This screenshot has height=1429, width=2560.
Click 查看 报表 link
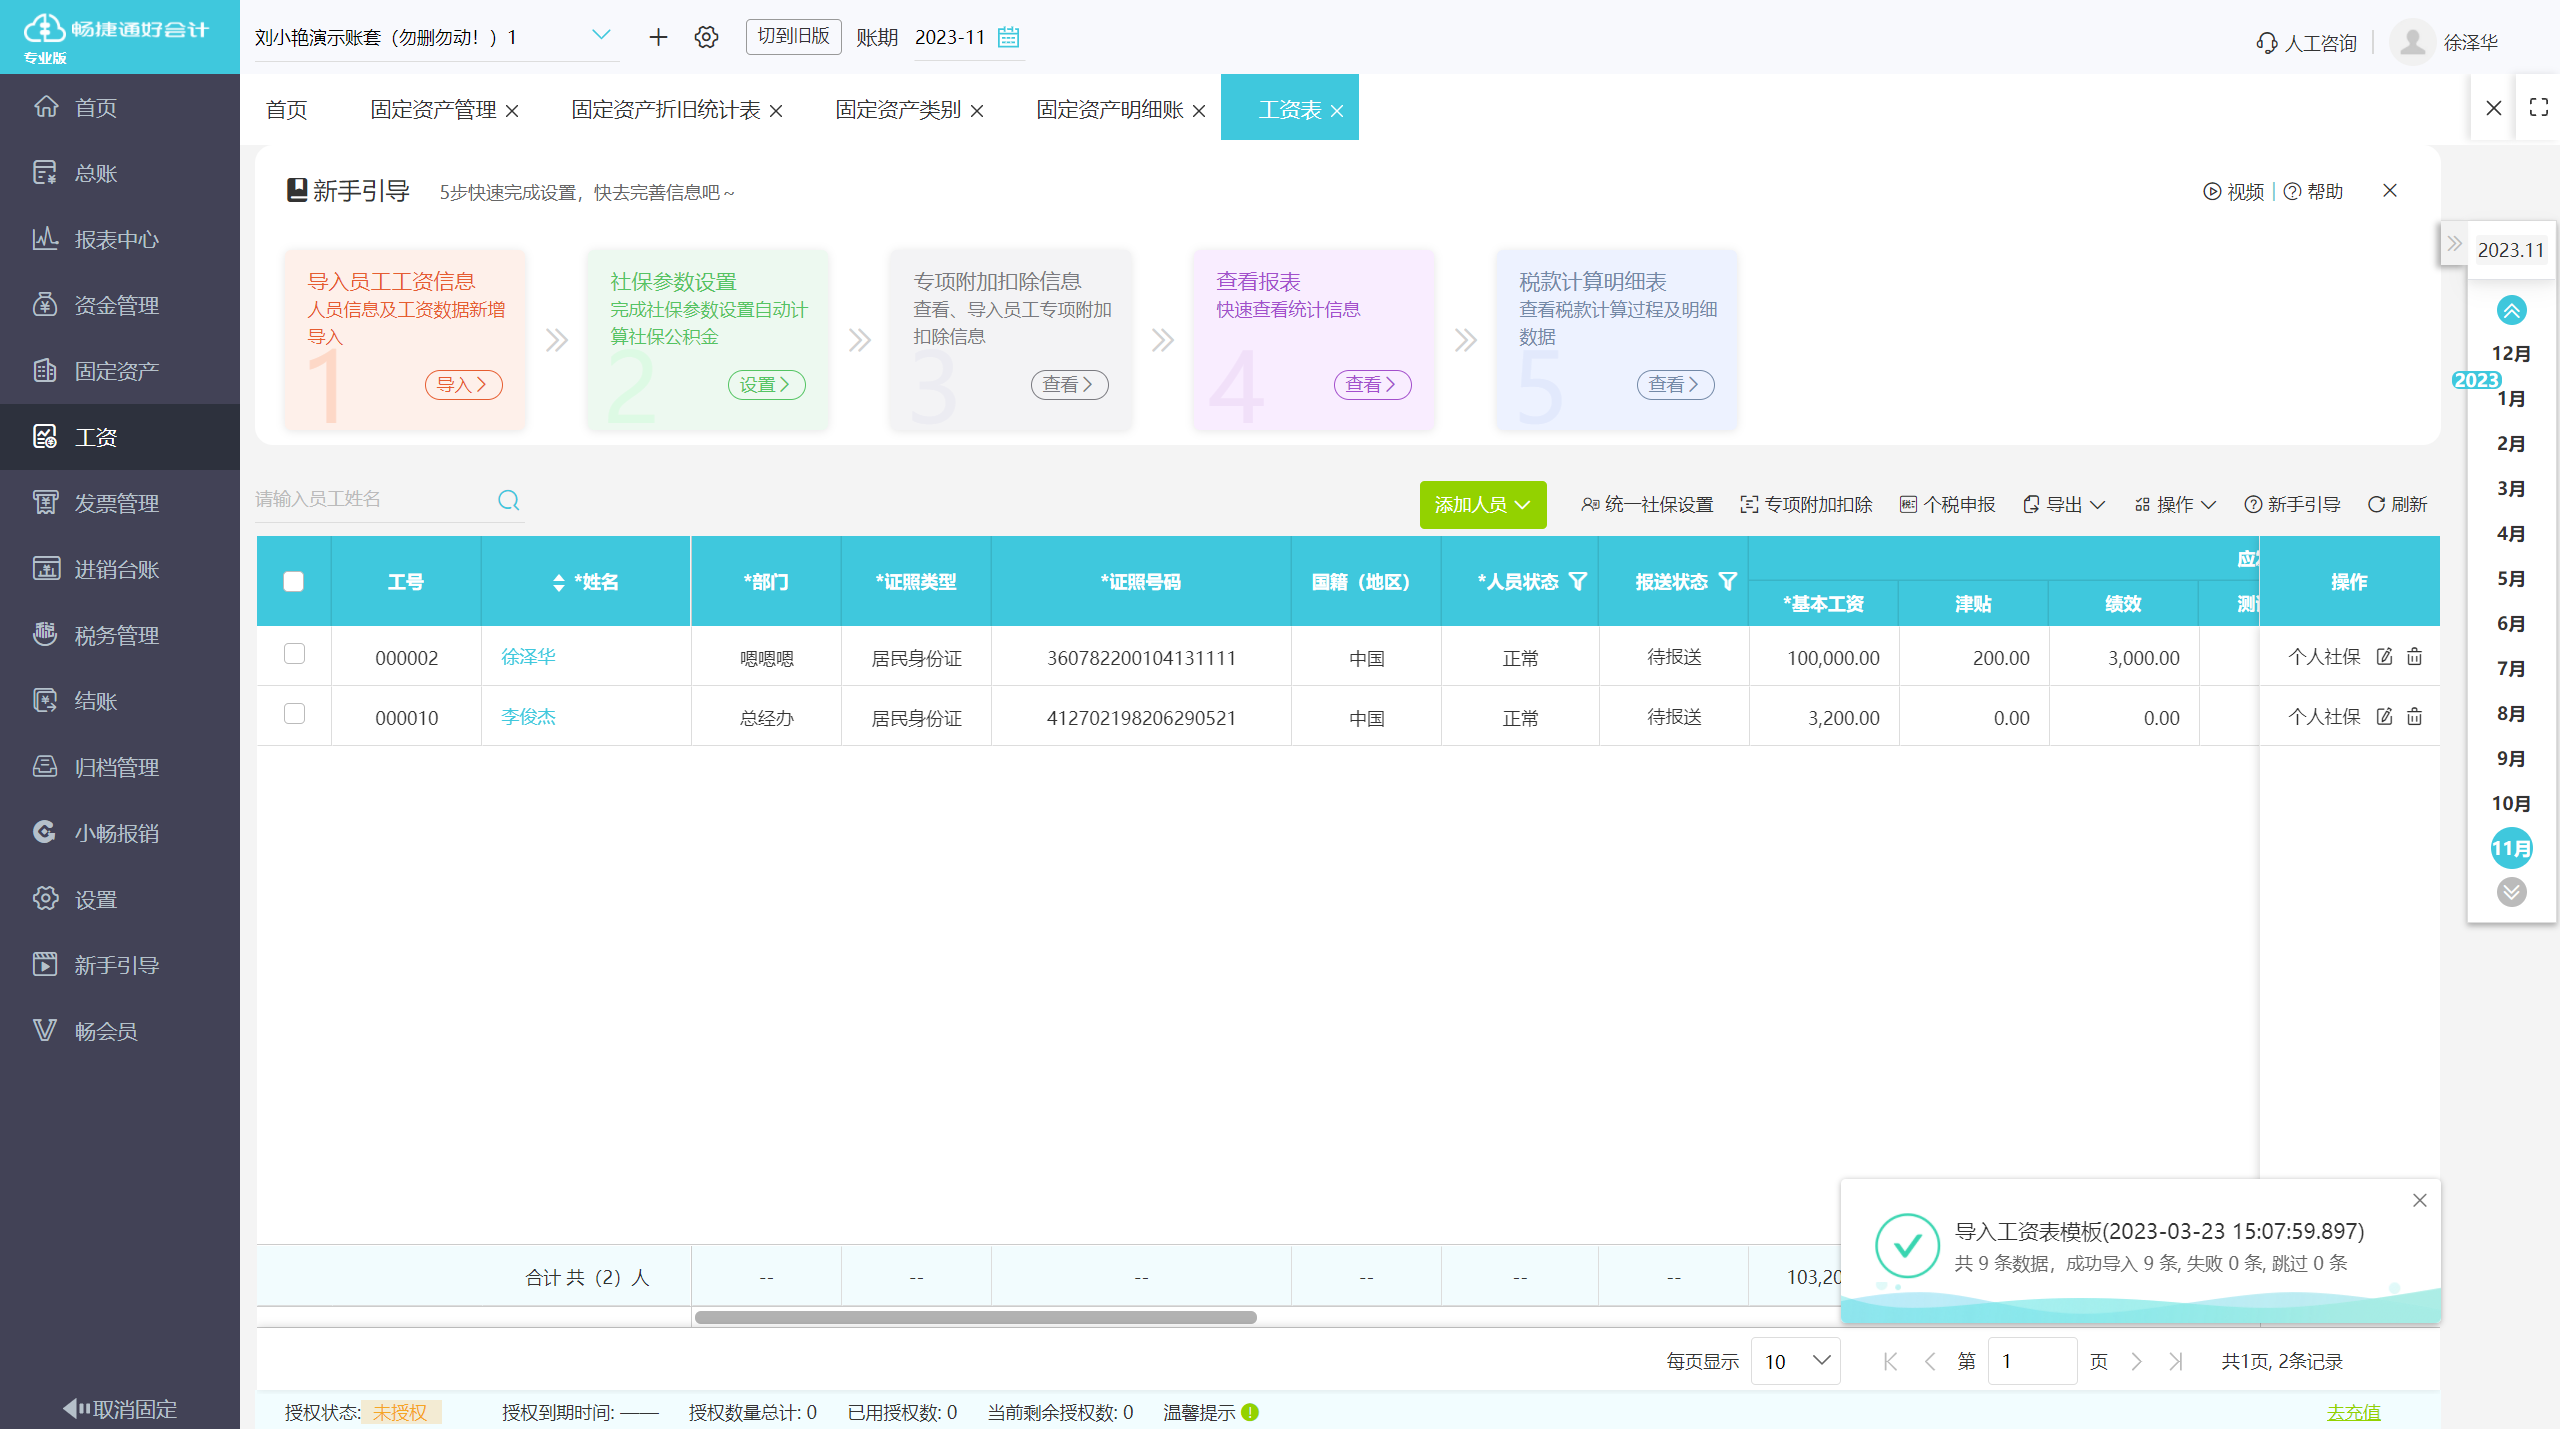pos(1370,385)
